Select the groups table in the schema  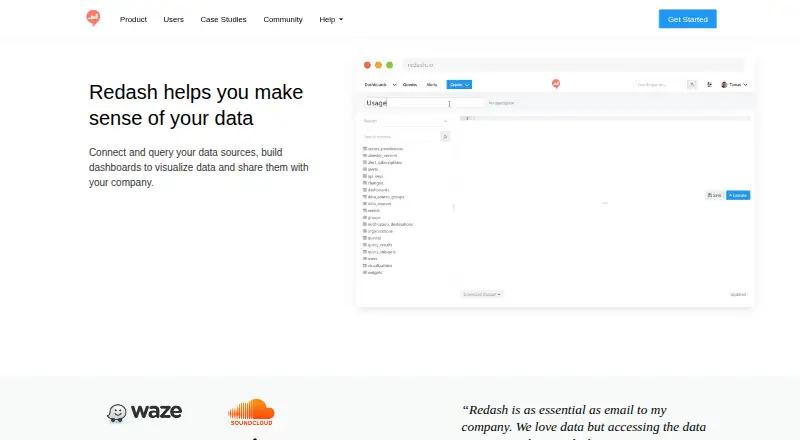(372, 217)
